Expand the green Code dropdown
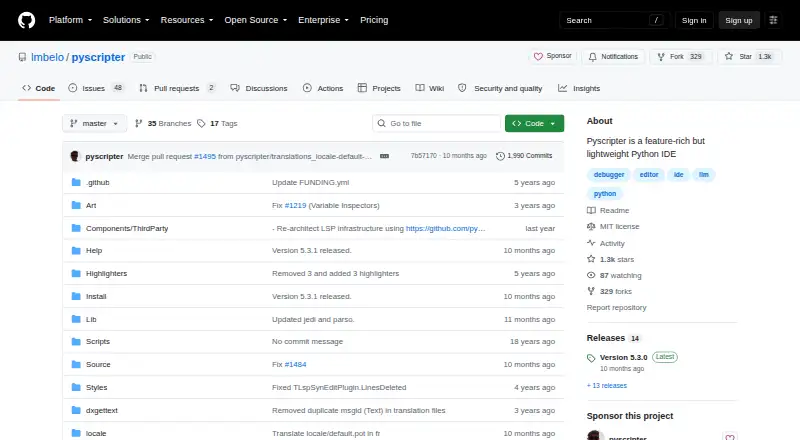This screenshot has height=440, width=800. point(534,124)
